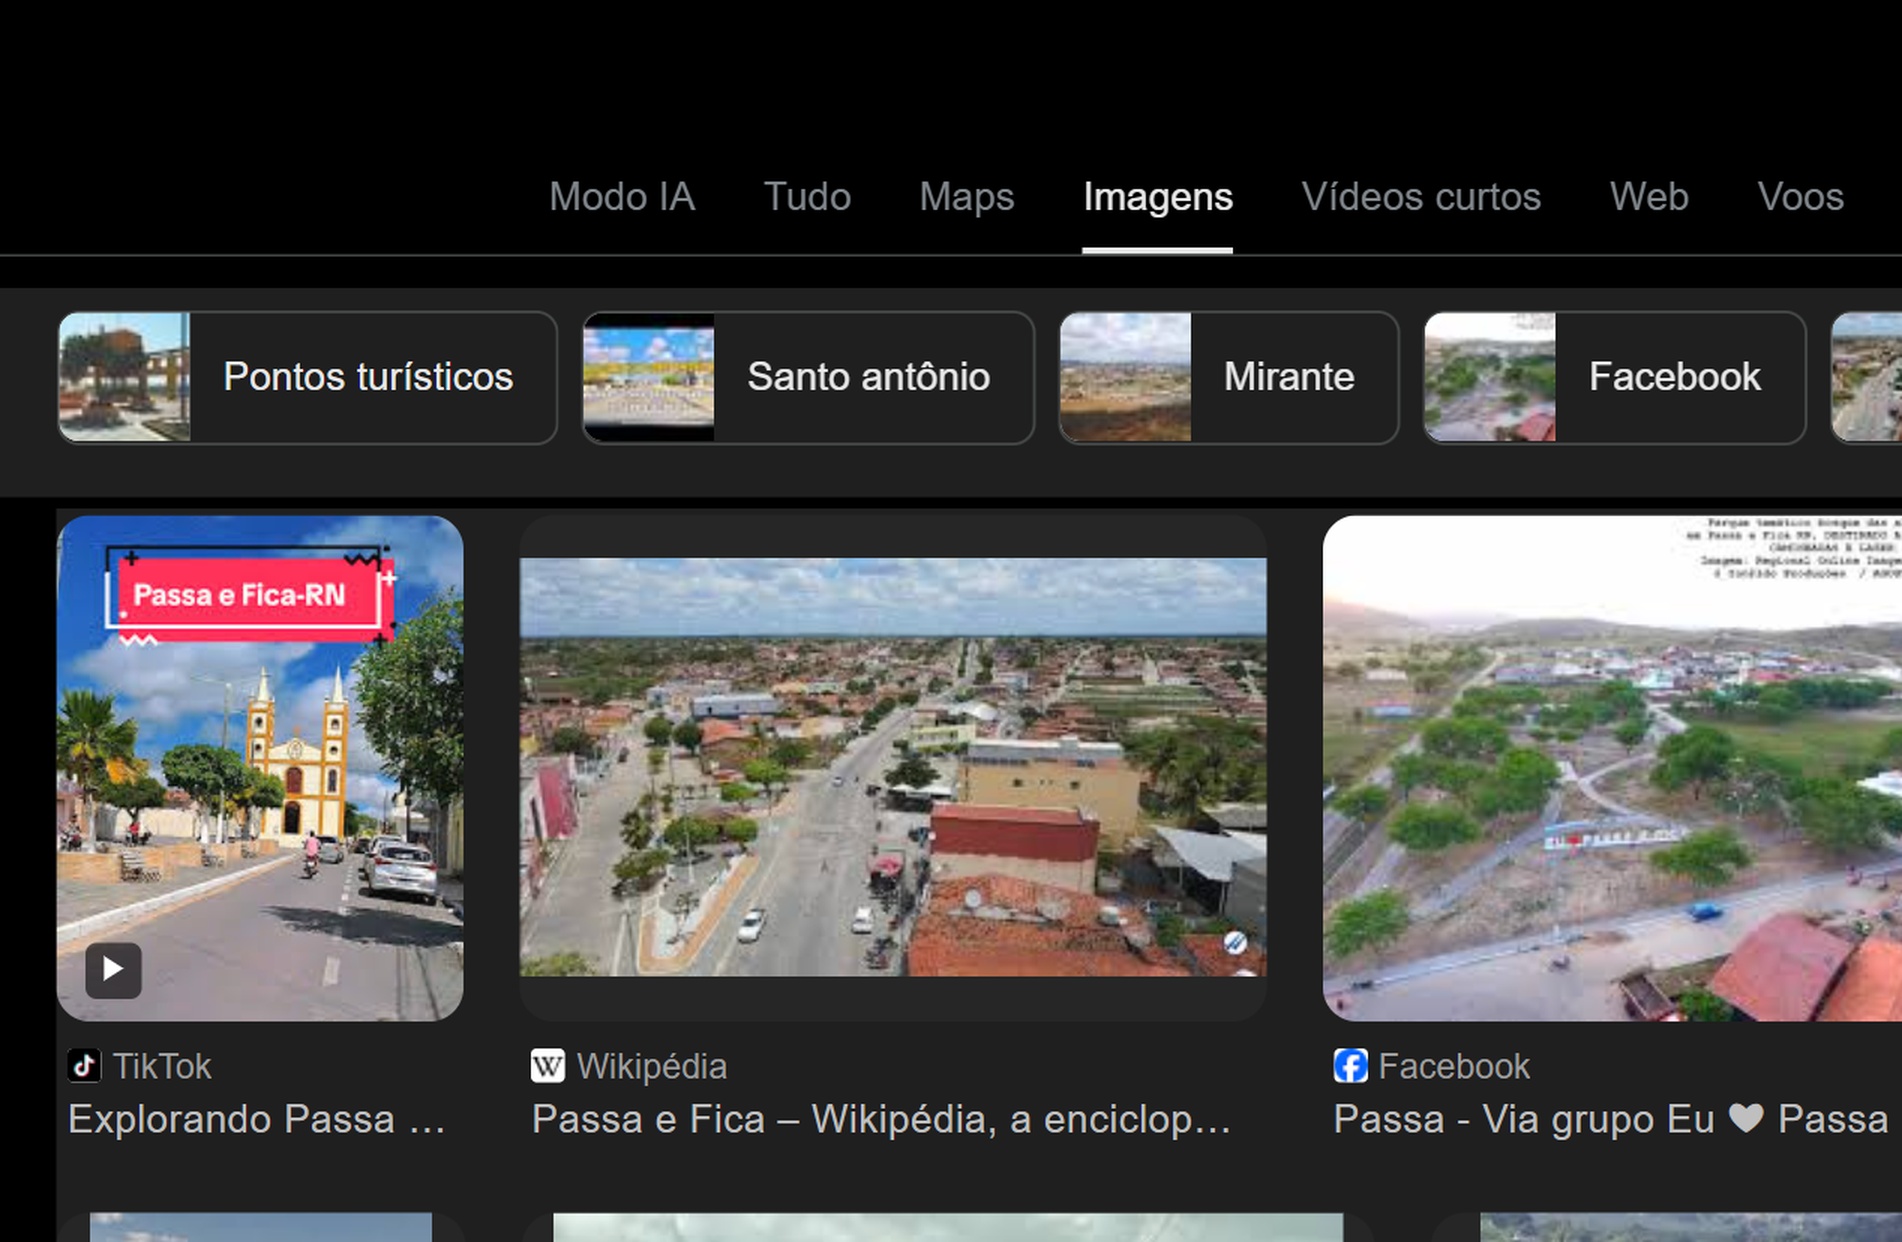Choose the Facebook filter chip
1902x1242 pixels.
pos(1614,377)
